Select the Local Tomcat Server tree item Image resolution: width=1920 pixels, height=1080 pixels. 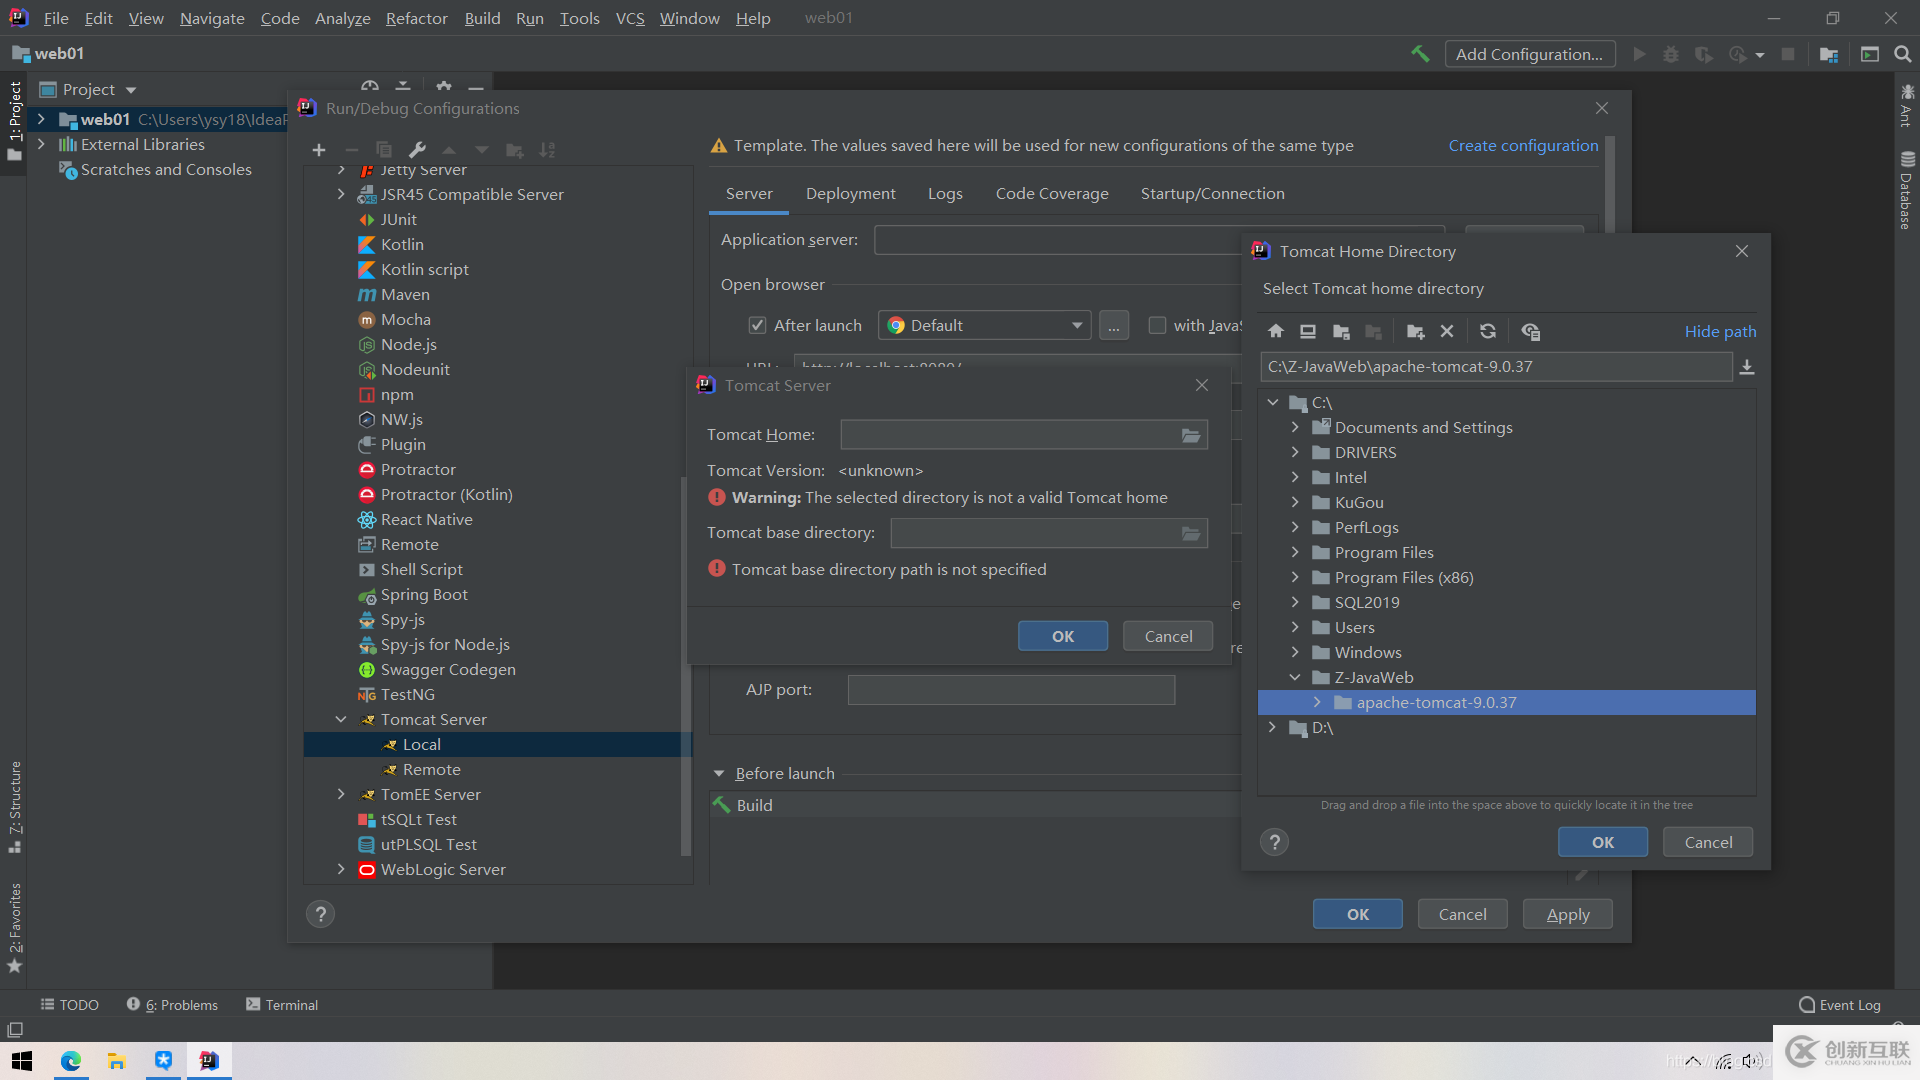tap(419, 744)
